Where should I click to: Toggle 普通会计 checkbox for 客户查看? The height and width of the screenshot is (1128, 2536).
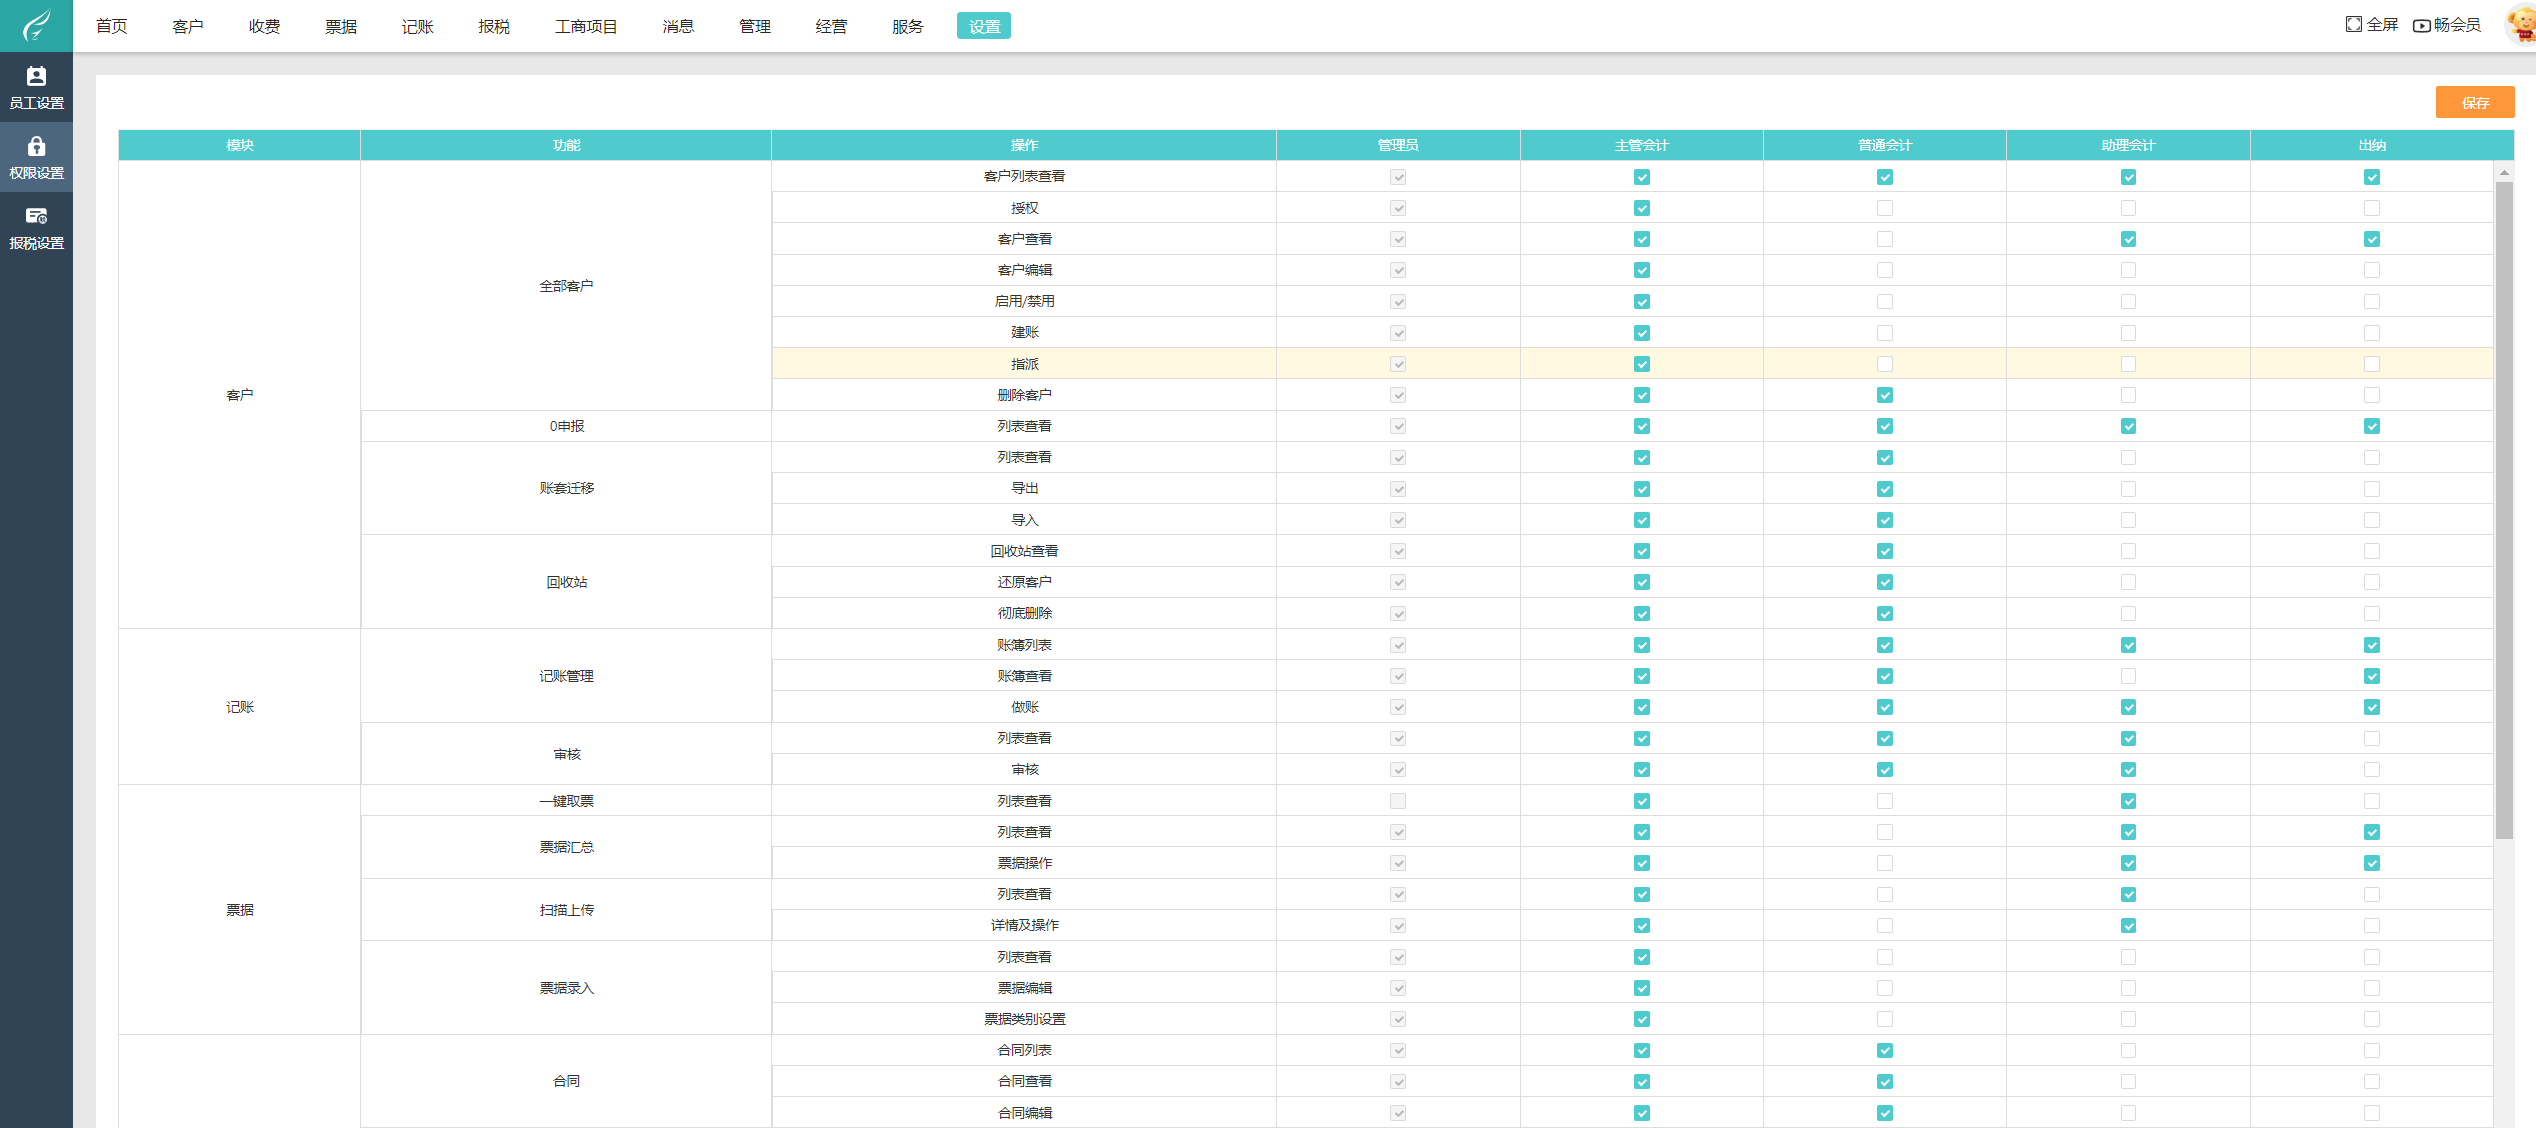click(x=1884, y=238)
